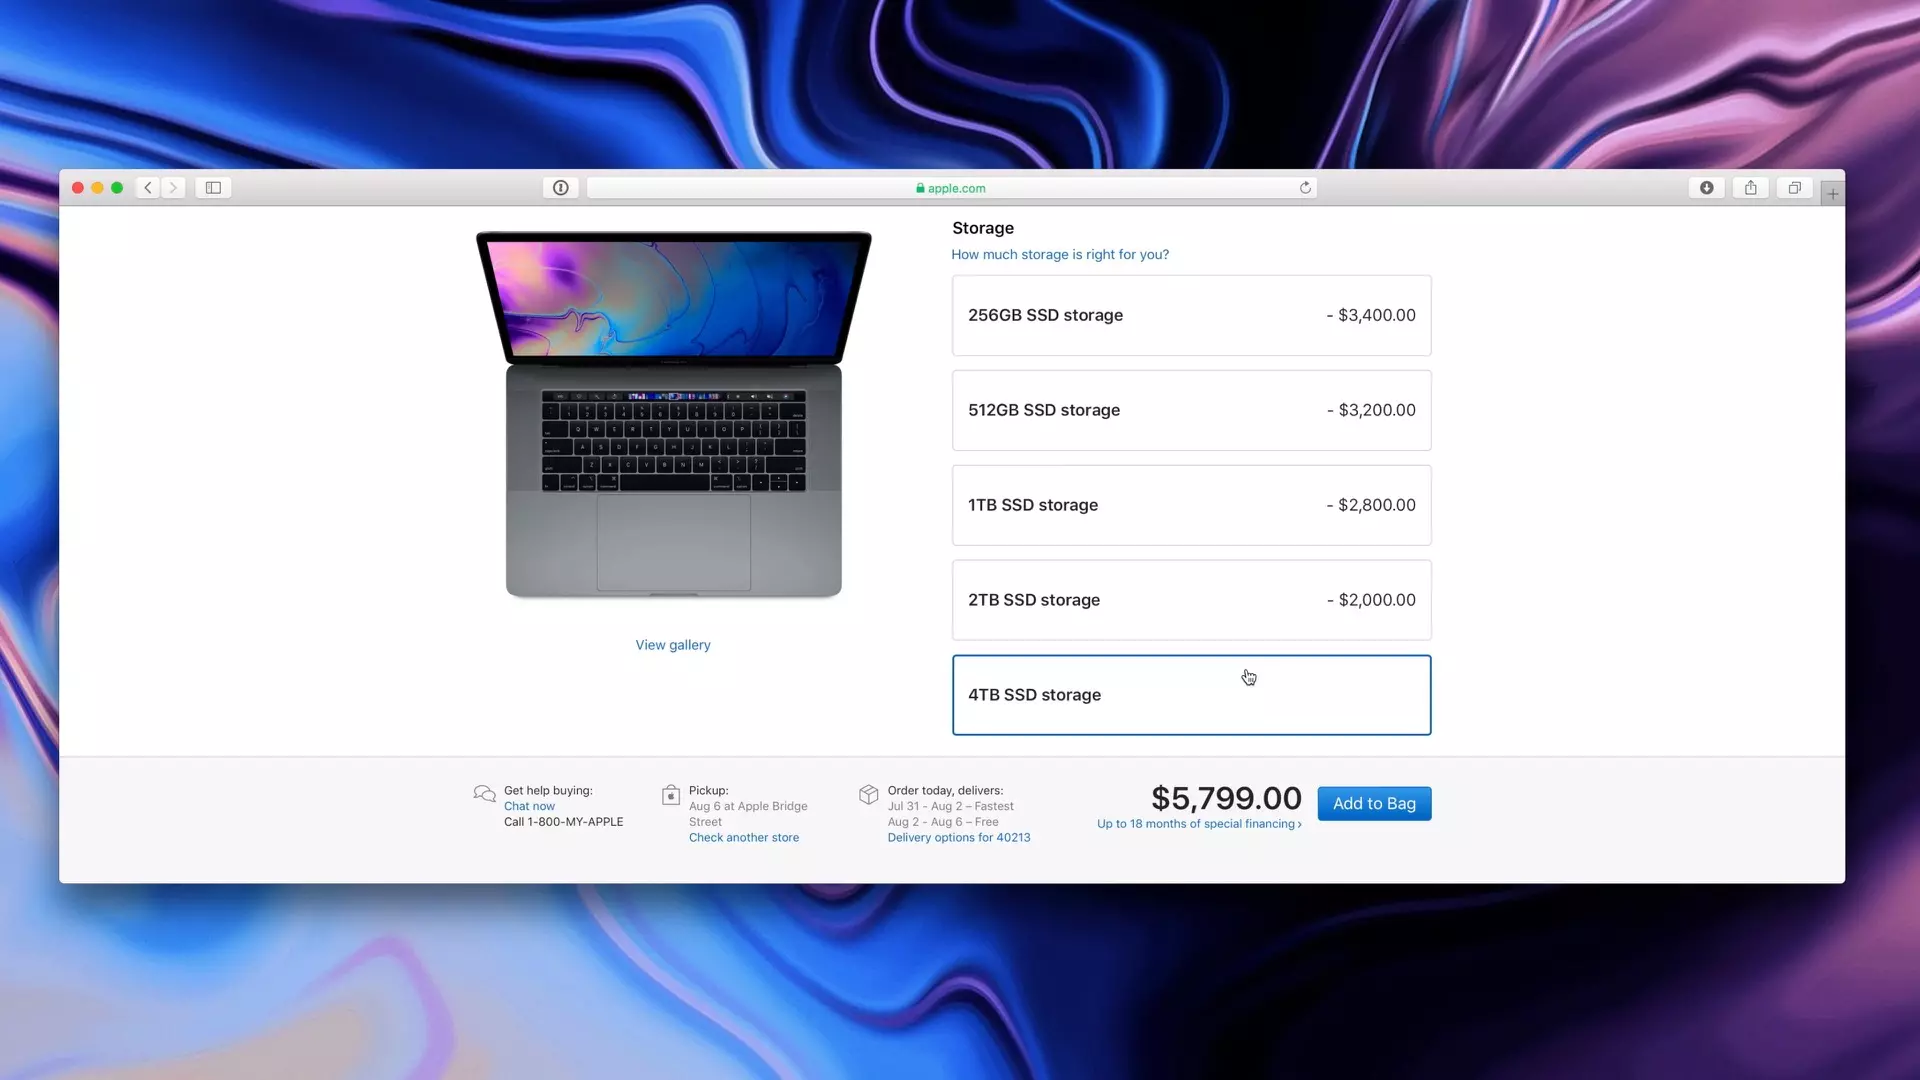Click Add to Bag button
1920x1080 pixels.
[x=1374, y=802]
